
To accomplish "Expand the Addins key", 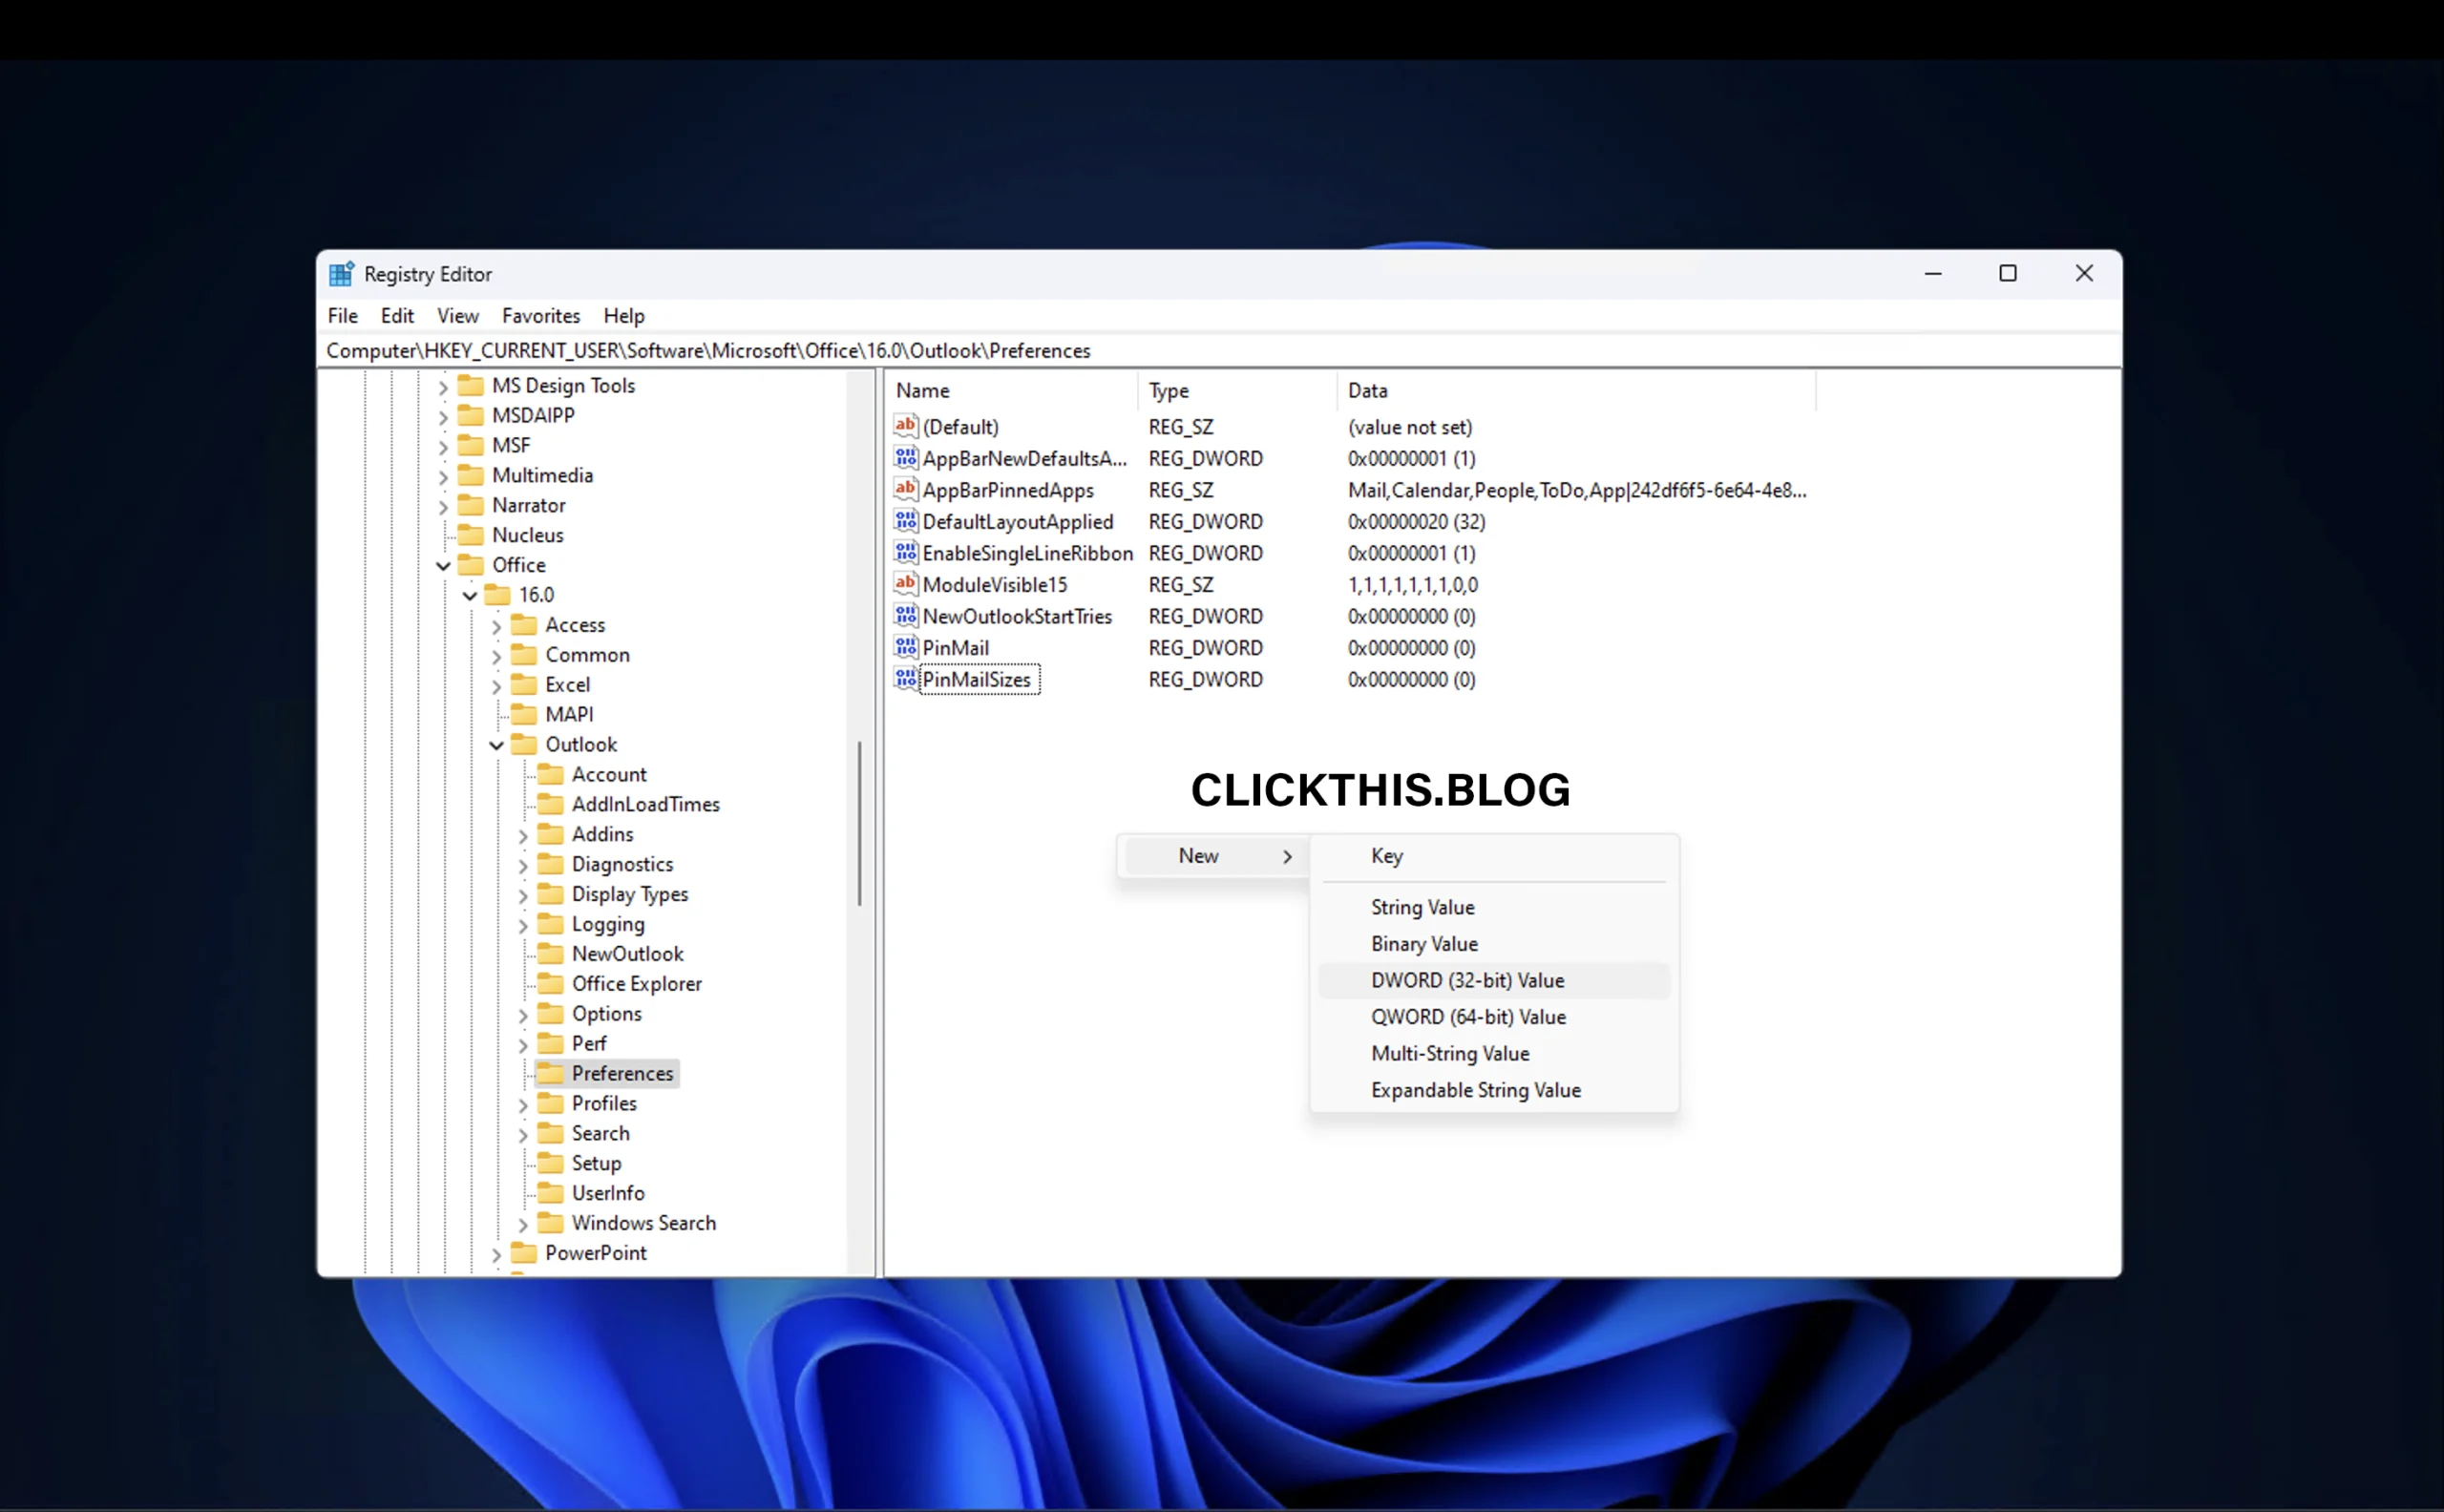I will [x=522, y=835].
